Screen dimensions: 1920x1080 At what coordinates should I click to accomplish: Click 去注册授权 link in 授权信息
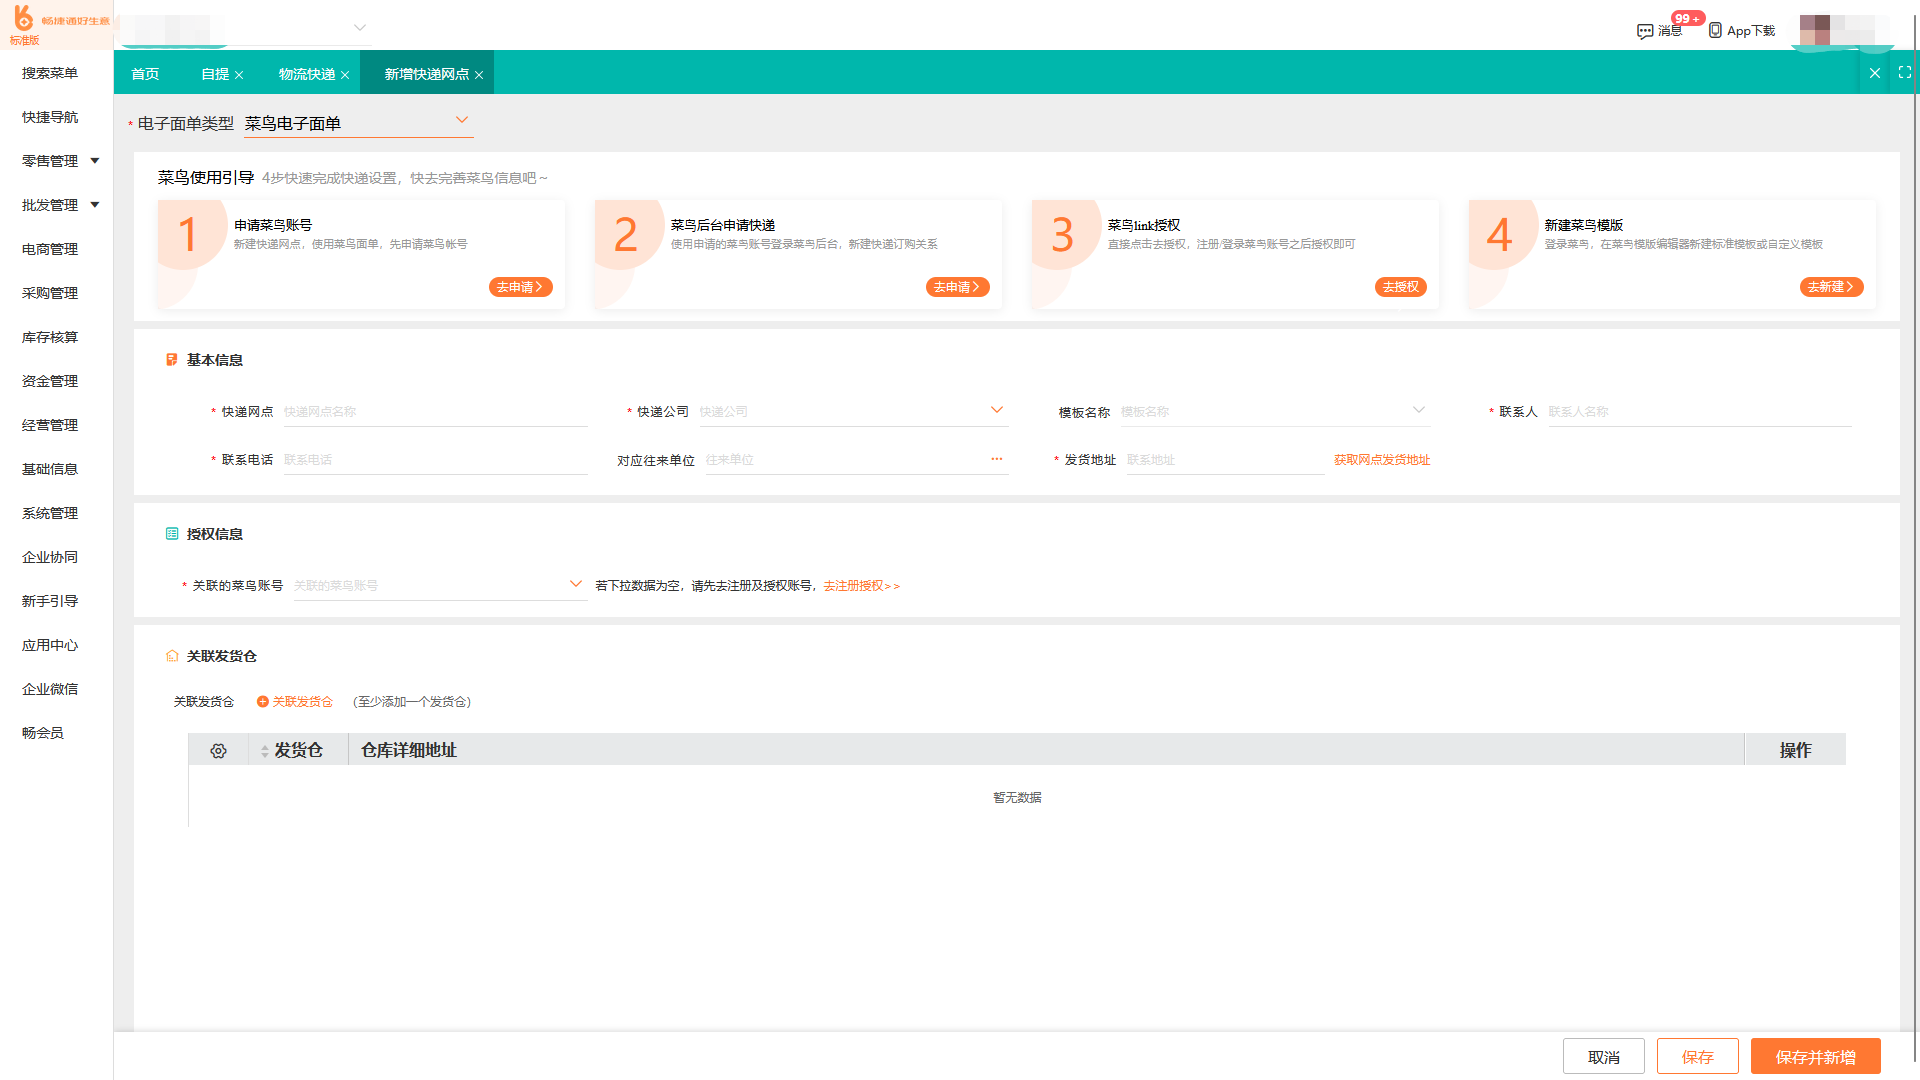(858, 585)
